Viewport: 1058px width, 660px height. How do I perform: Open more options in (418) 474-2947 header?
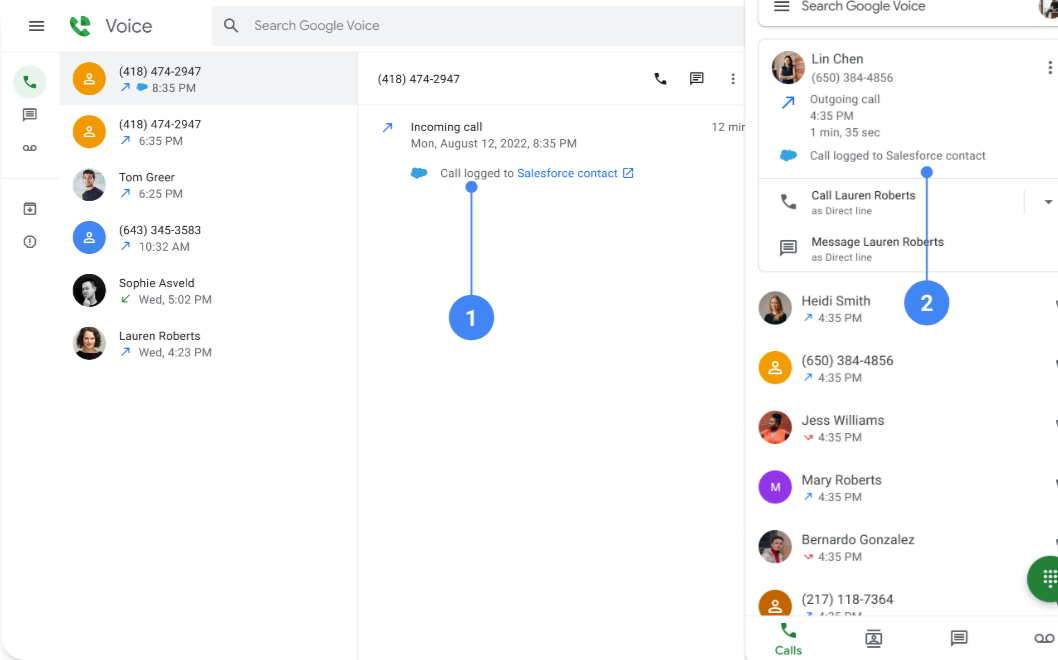coord(733,79)
